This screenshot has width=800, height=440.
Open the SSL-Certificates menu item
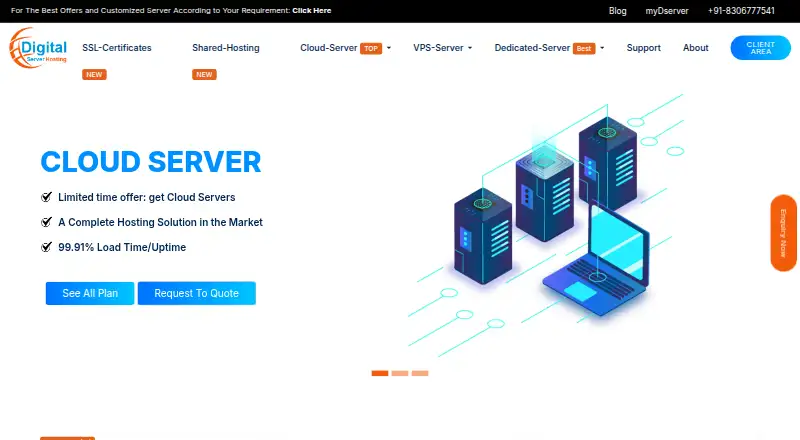click(x=117, y=47)
